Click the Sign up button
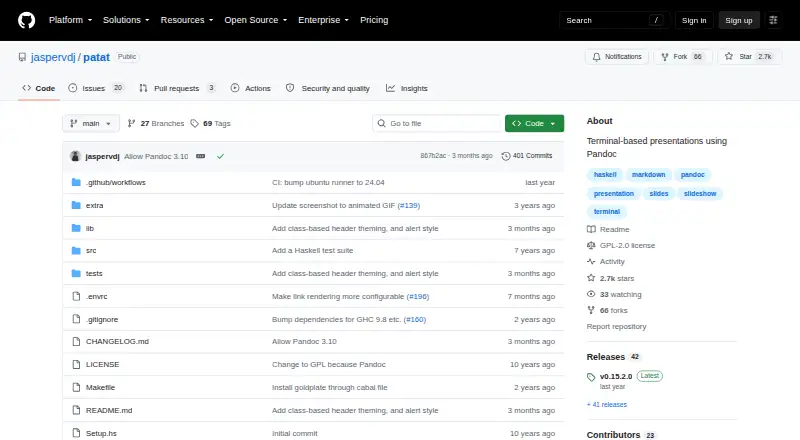 [739, 20]
